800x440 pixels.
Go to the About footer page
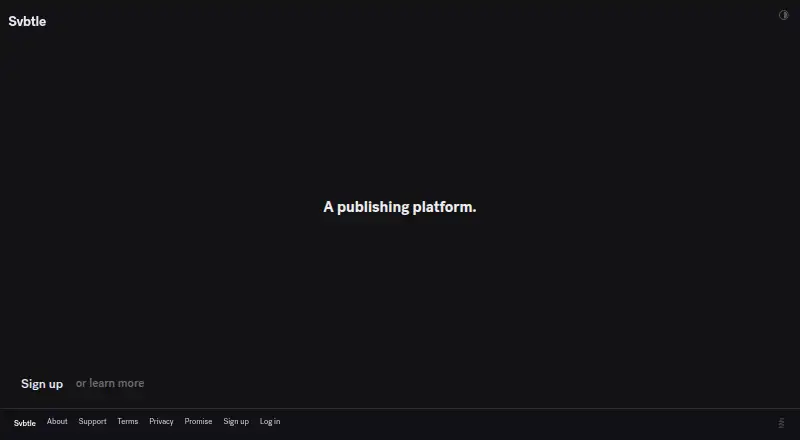[57, 422]
